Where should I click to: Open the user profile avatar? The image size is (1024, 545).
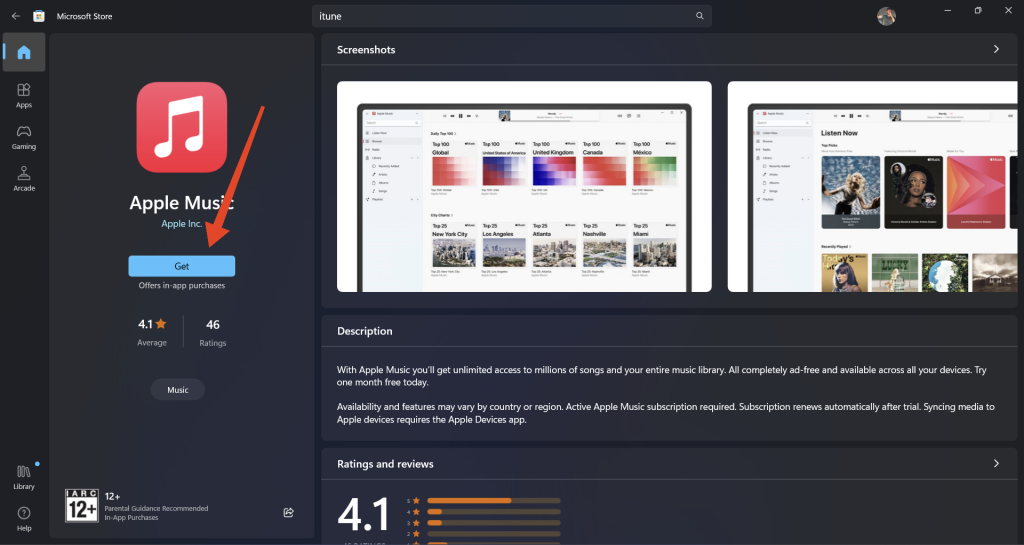886,16
